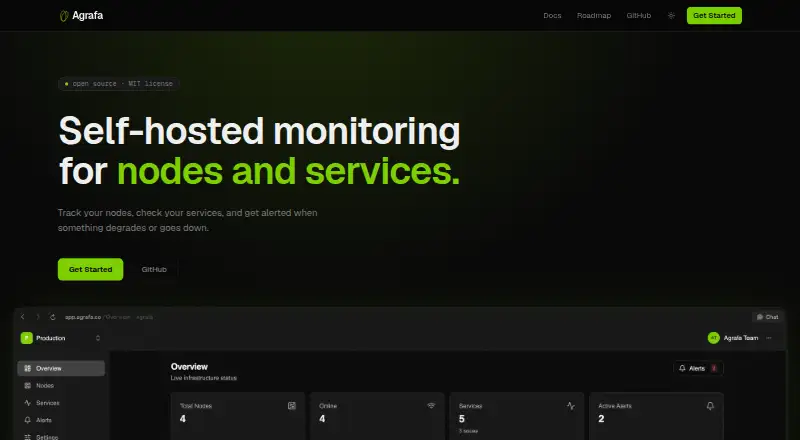Image resolution: width=800 pixels, height=440 pixels.
Task: Click the "Live infrastructure status" subtitle
Action: coord(204,378)
